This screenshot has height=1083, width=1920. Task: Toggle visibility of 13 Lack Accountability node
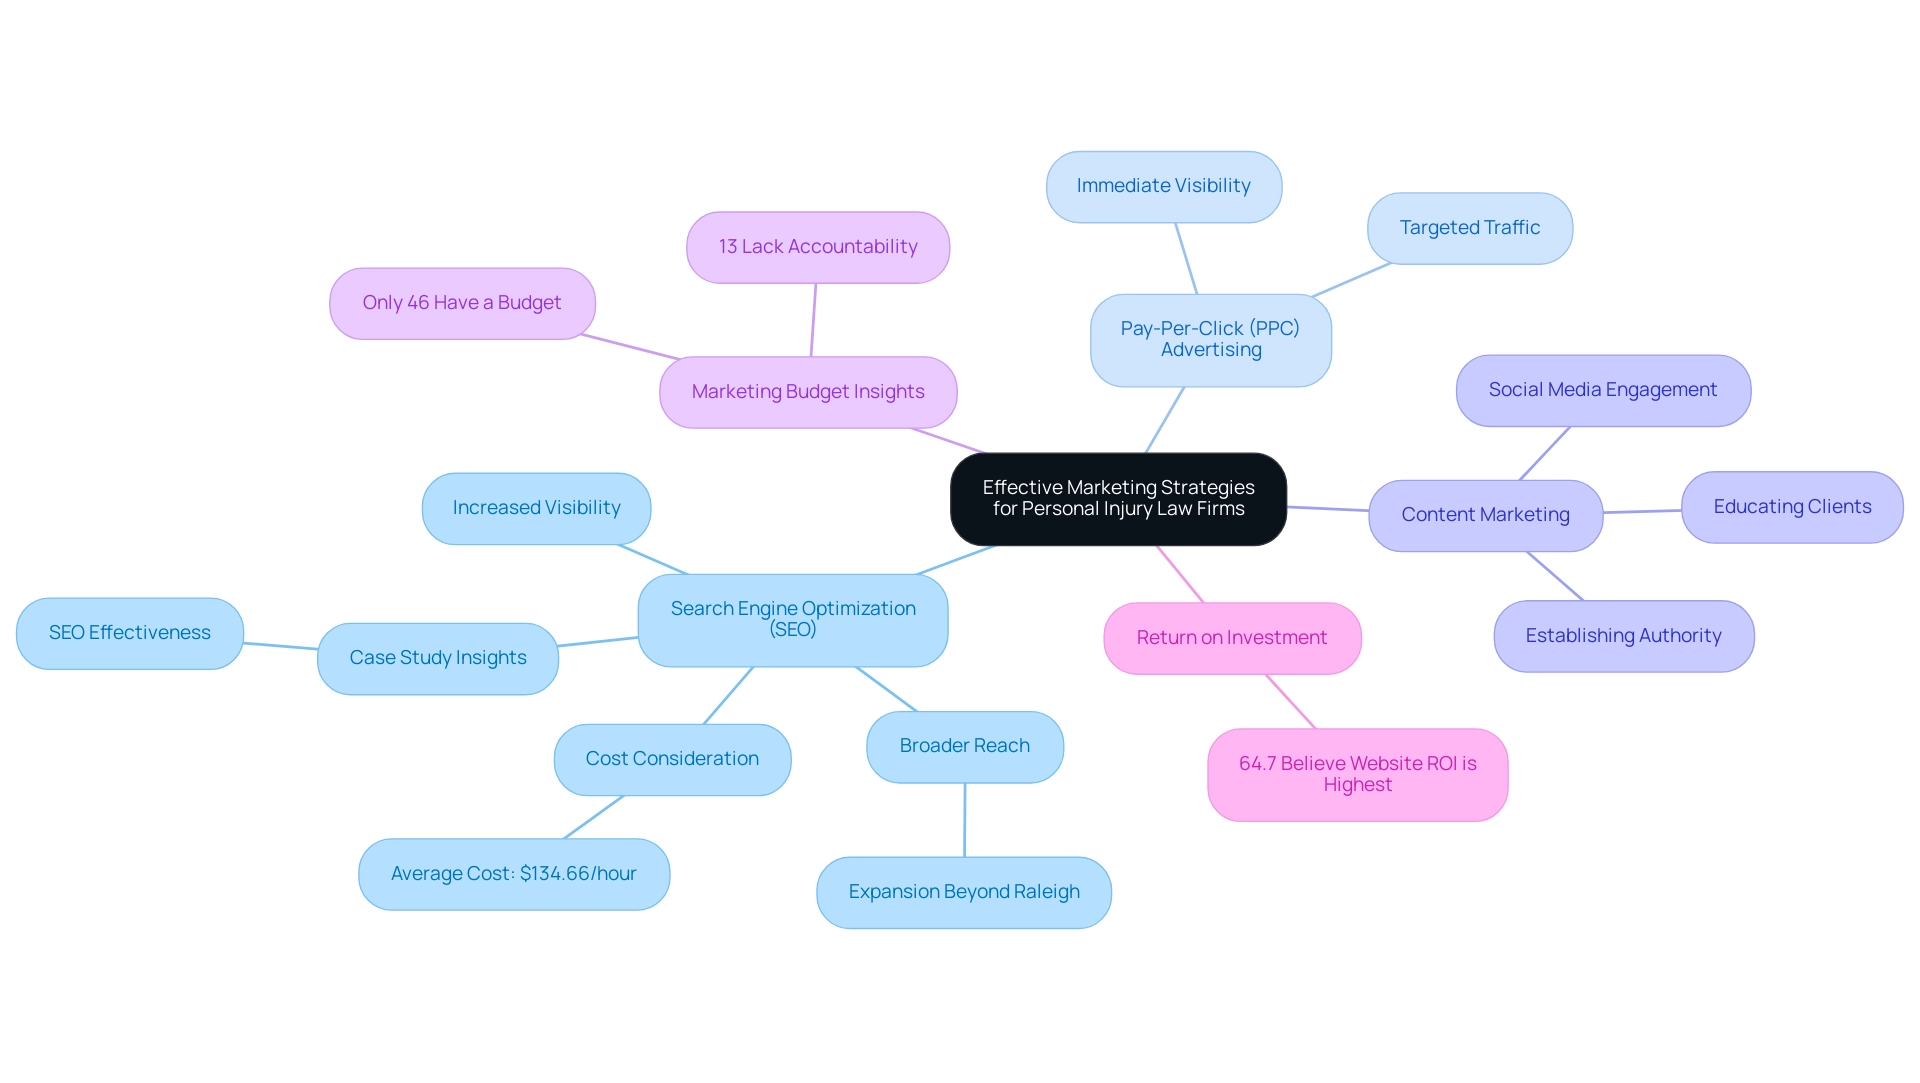click(x=819, y=247)
